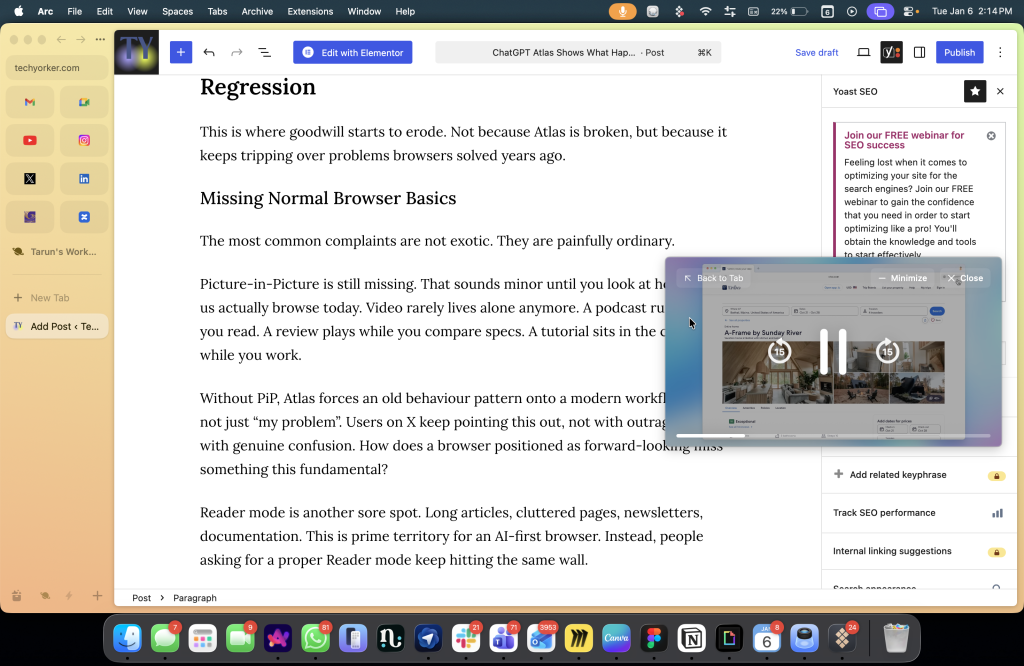The image size is (1024, 666).
Task: Click the laptop preview view icon
Action: pos(863,52)
